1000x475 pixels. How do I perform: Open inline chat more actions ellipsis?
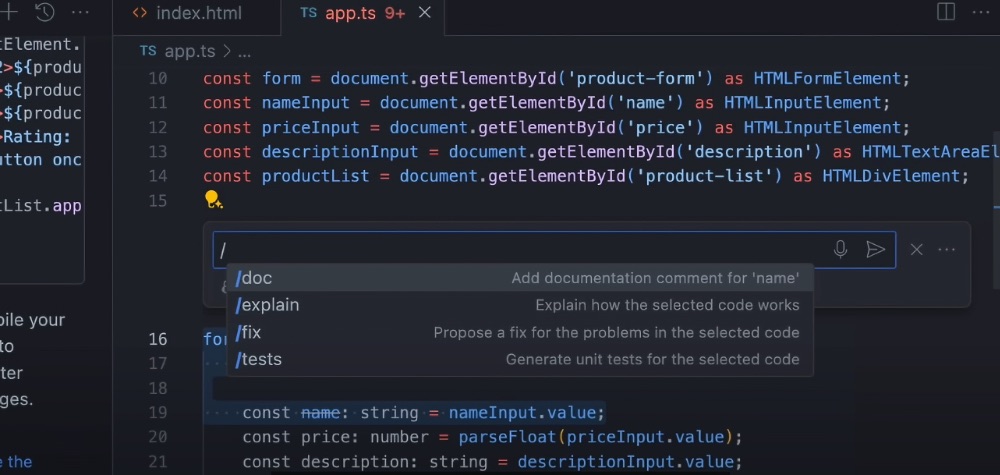pyautogui.click(x=947, y=250)
